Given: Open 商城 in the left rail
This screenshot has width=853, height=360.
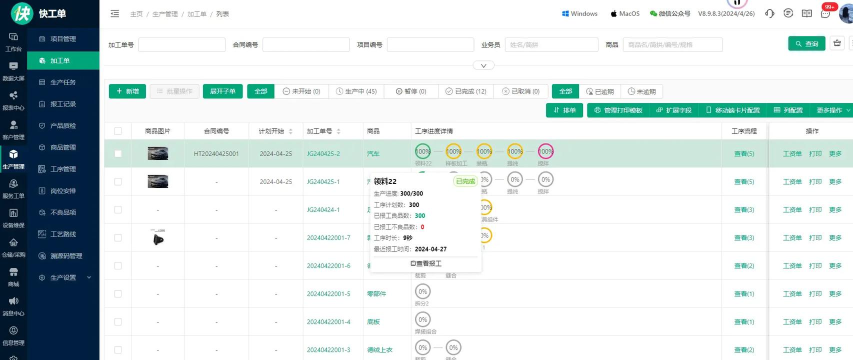Looking at the screenshot, I should coord(14,276).
